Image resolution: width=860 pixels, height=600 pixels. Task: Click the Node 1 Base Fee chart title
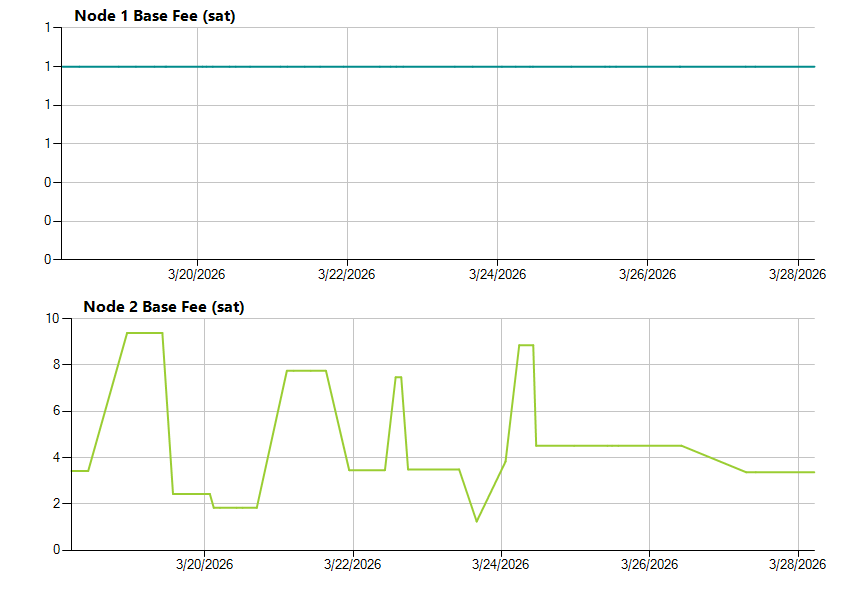click(x=155, y=16)
